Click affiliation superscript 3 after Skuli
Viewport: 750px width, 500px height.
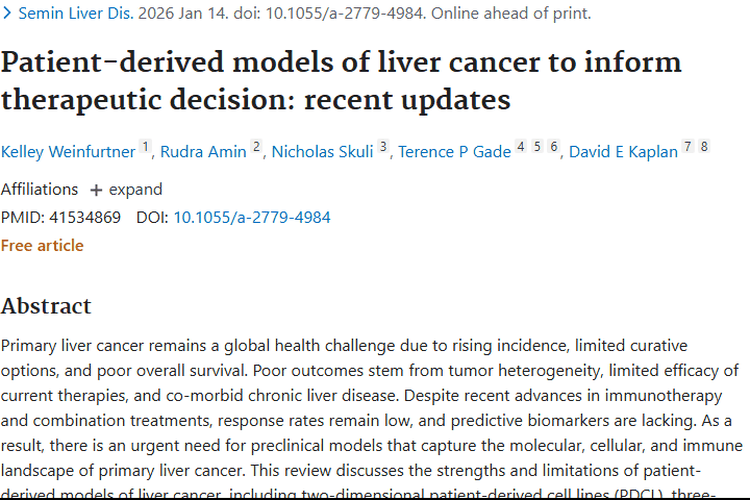click(x=383, y=146)
